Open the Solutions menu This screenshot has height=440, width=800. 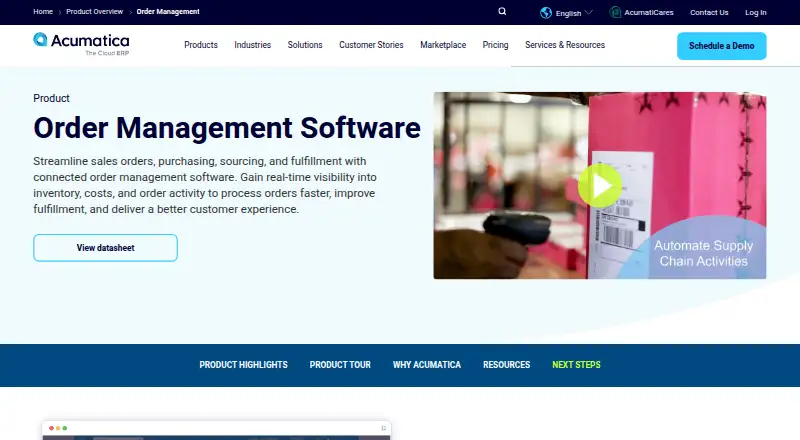305,45
